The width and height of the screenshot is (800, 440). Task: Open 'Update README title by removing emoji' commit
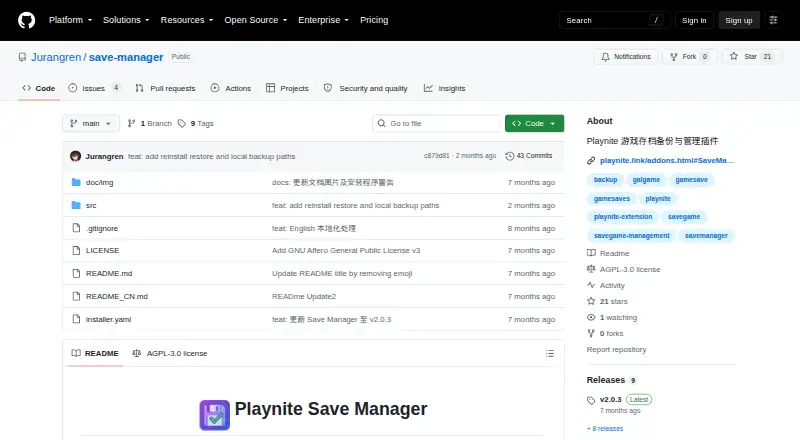(342, 274)
